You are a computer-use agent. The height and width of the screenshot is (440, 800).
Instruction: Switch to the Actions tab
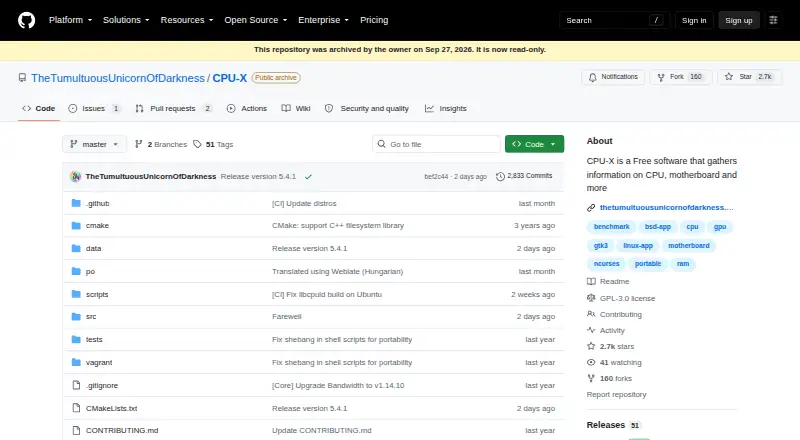[247, 108]
